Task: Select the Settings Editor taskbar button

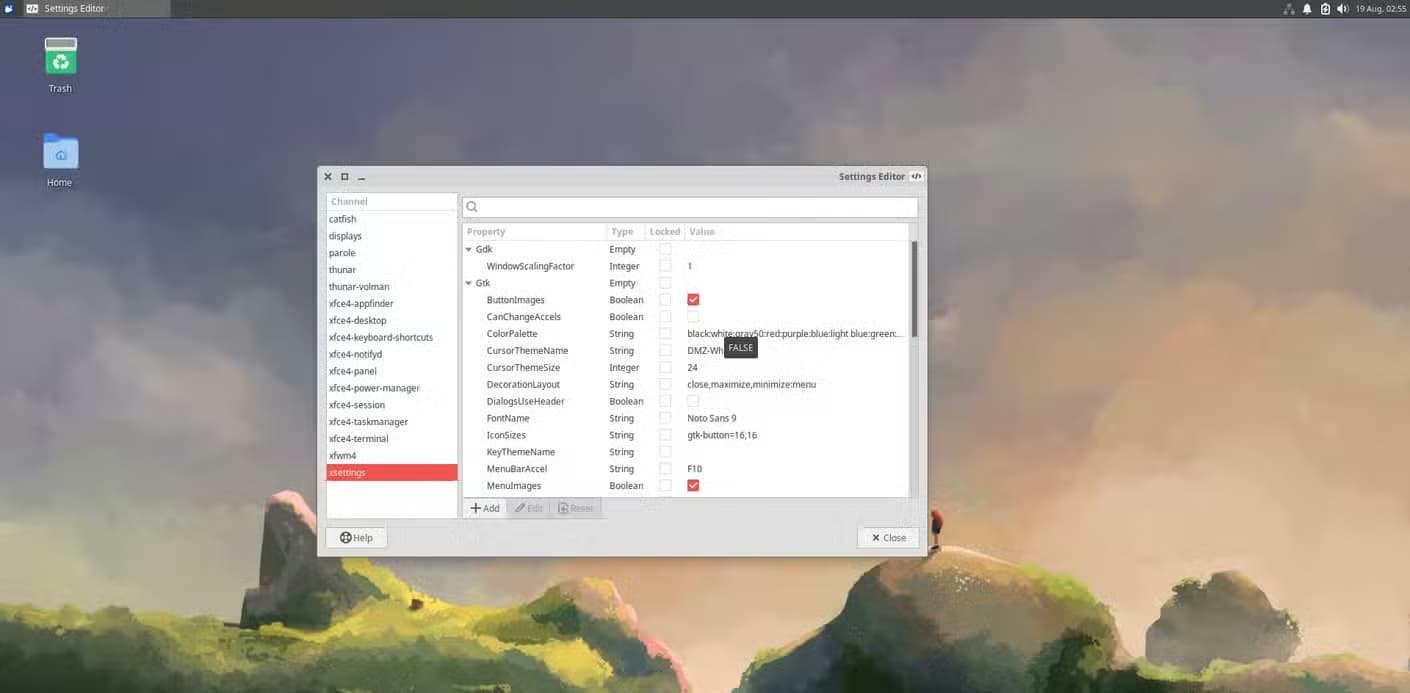Action: [x=95, y=8]
